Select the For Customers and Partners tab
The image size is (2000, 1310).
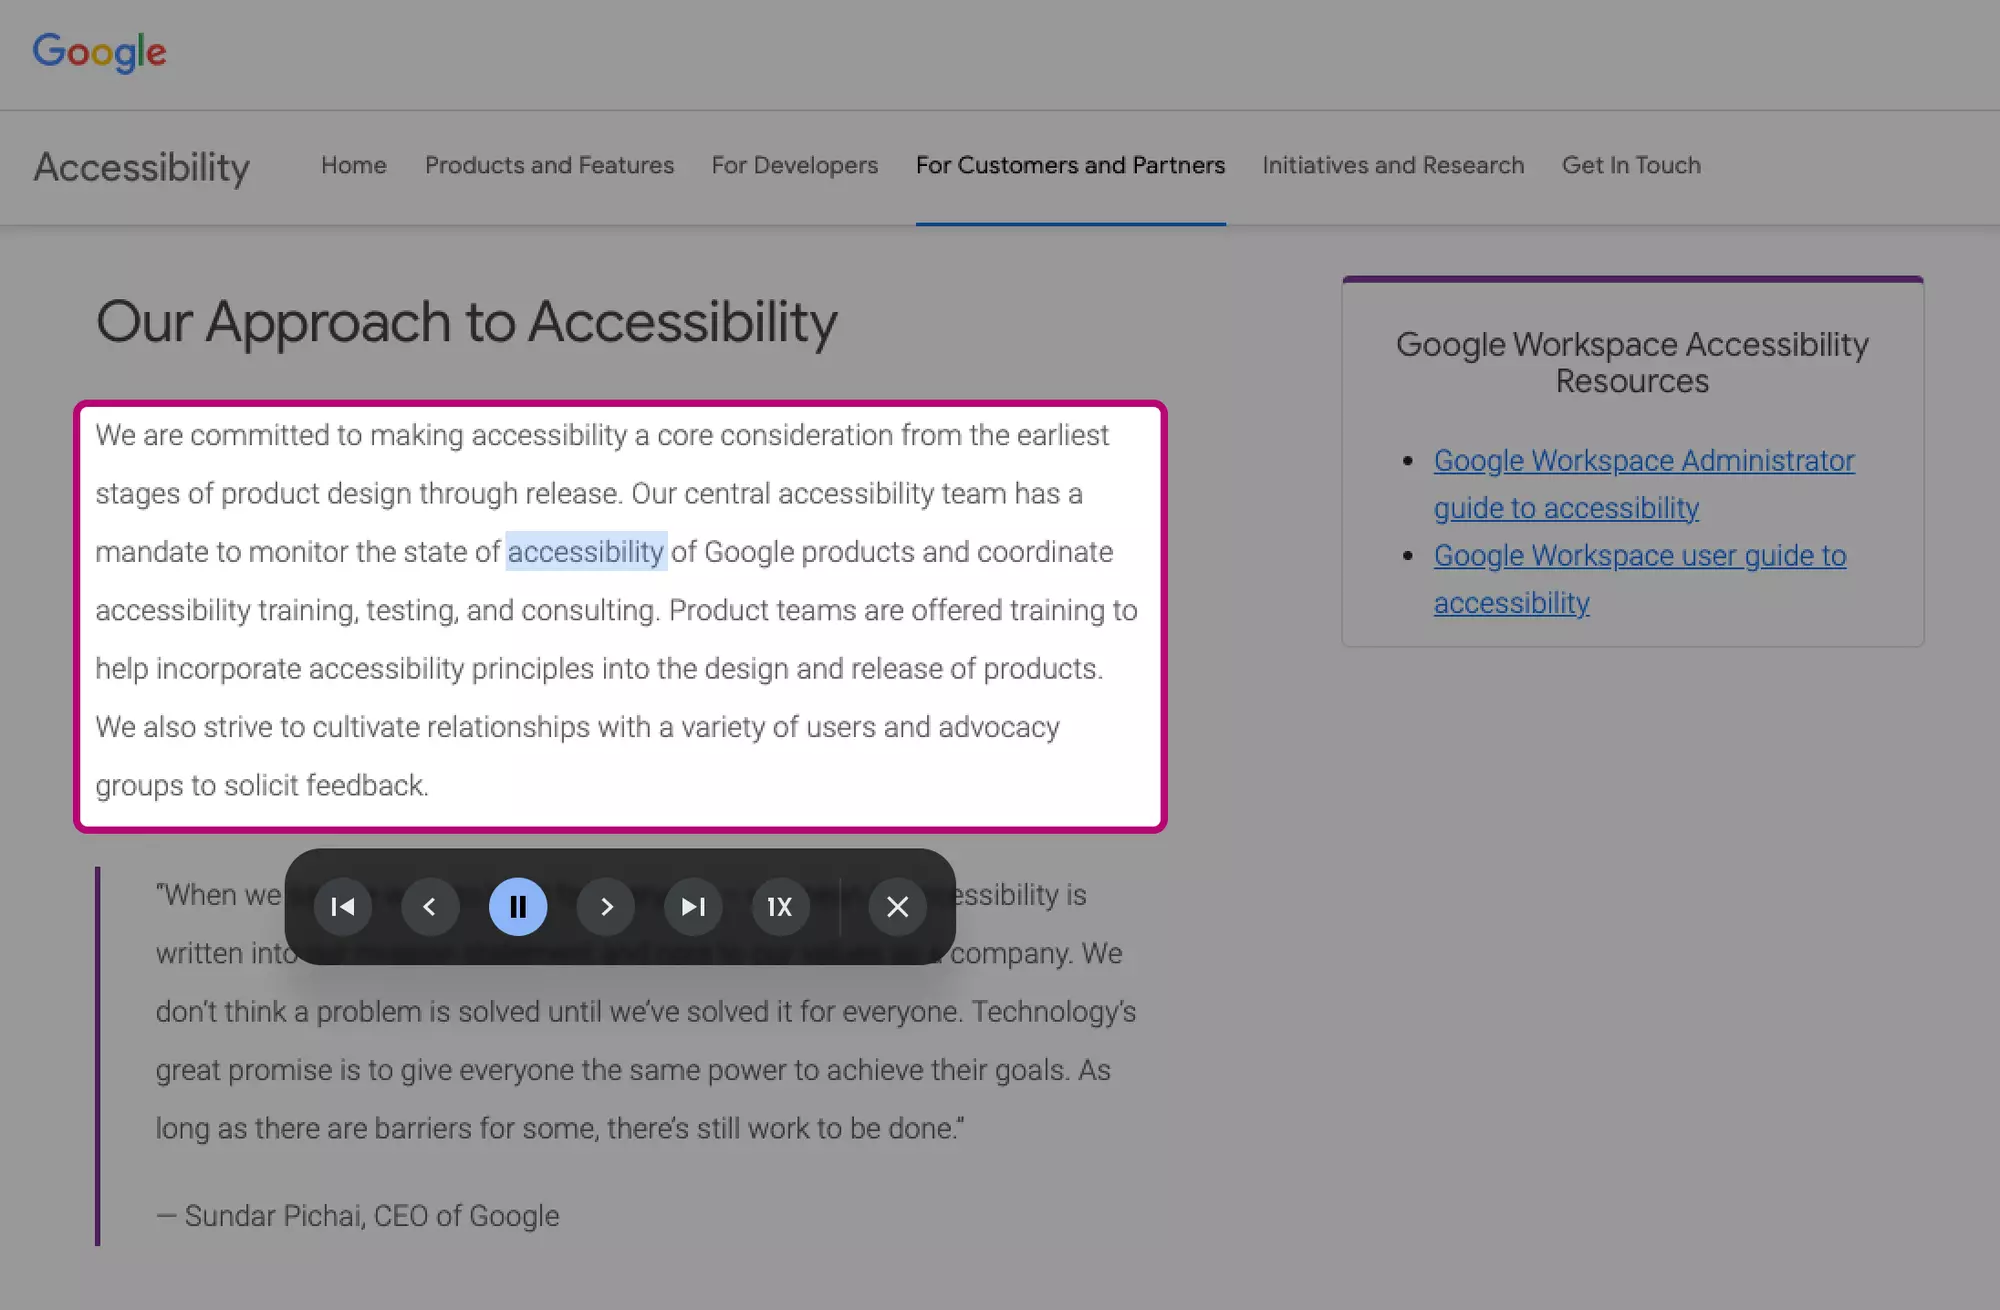click(x=1070, y=165)
